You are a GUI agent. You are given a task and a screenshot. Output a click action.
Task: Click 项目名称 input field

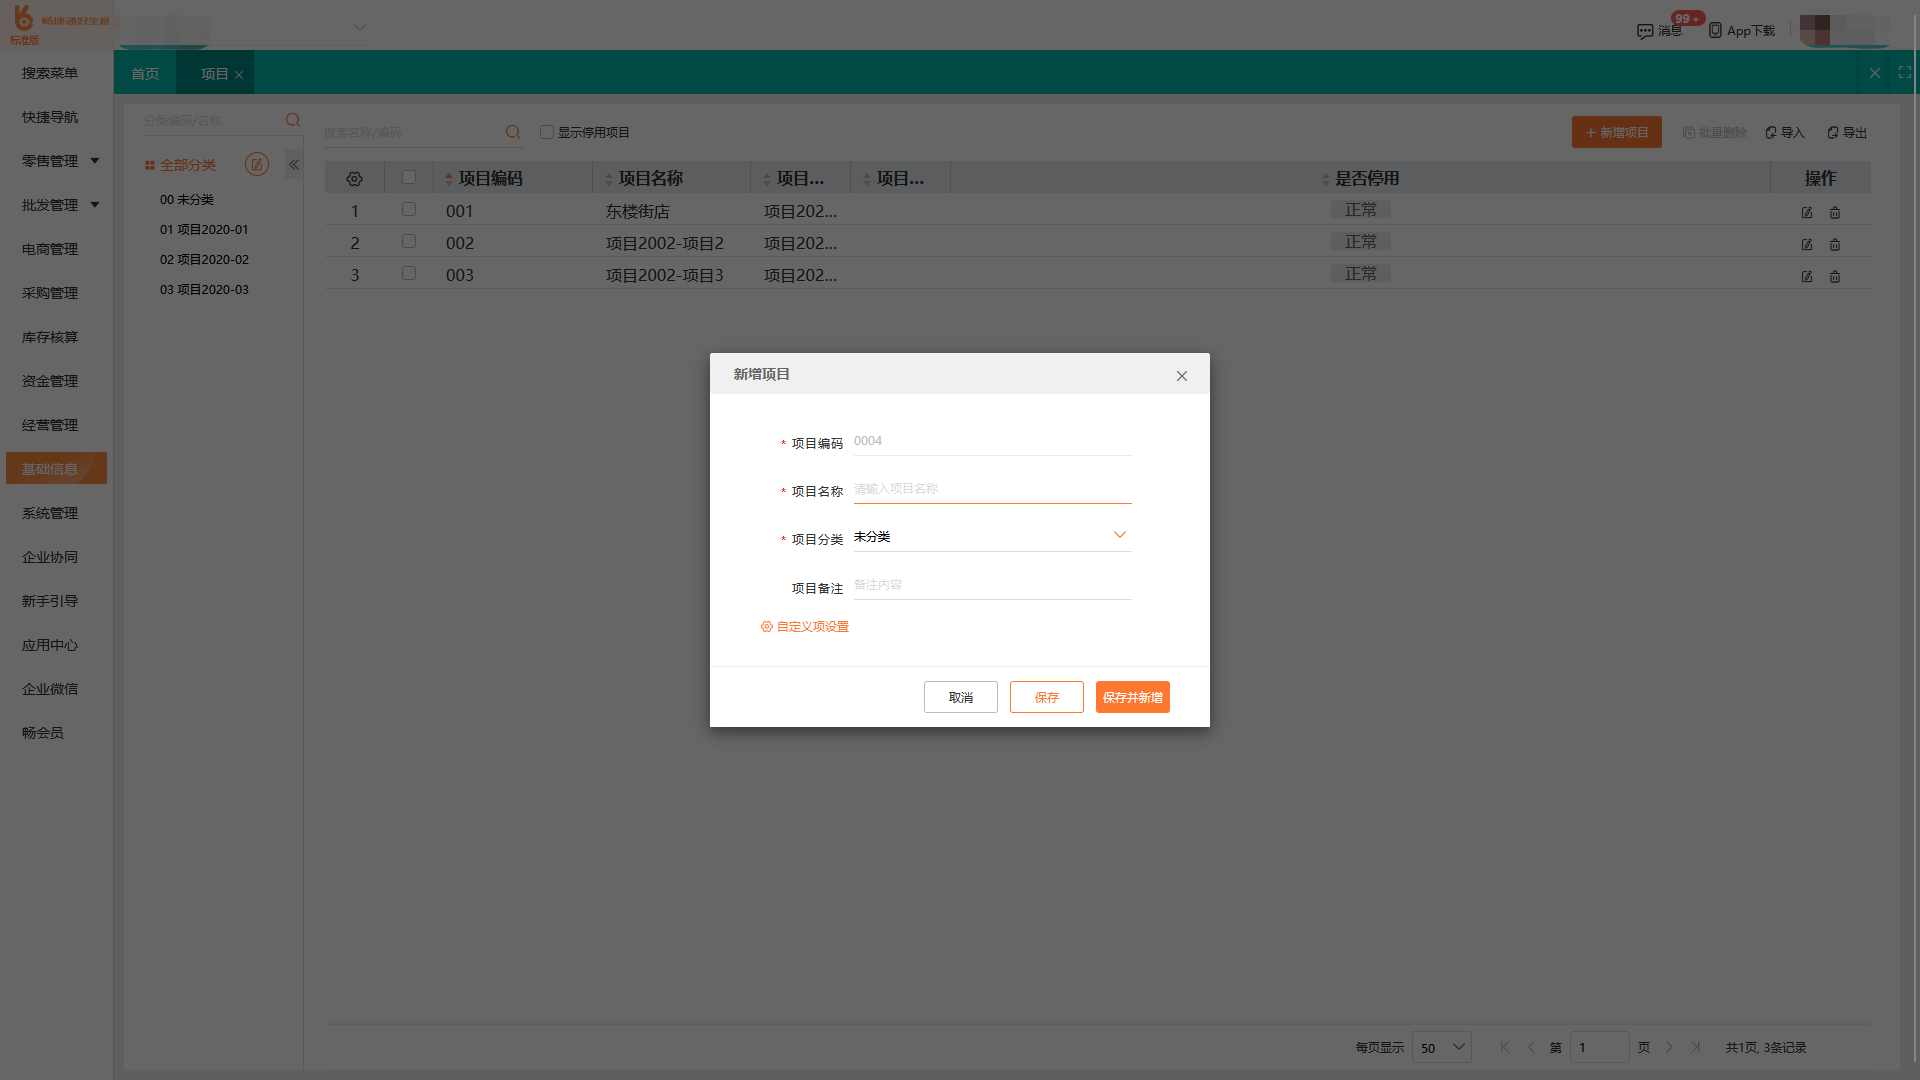coord(992,489)
